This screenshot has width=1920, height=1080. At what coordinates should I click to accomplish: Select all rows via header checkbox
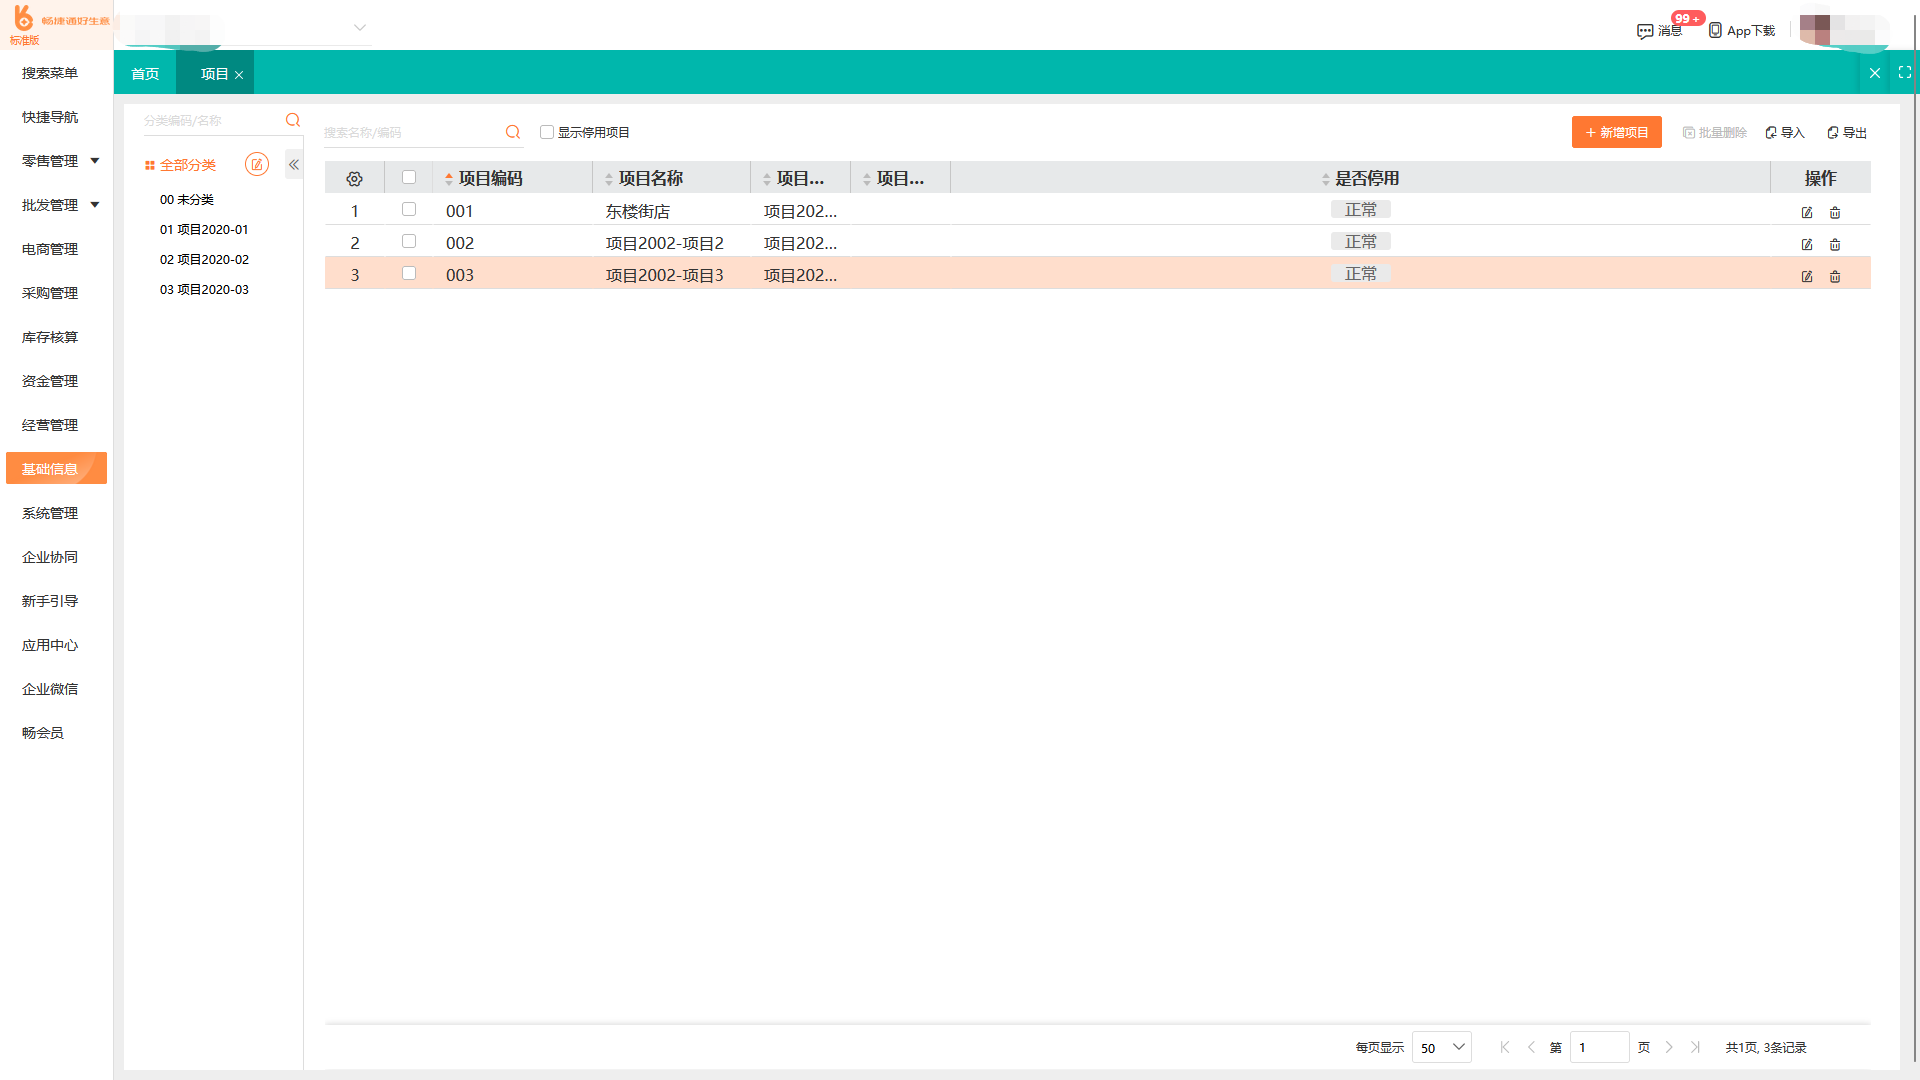tap(409, 177)
